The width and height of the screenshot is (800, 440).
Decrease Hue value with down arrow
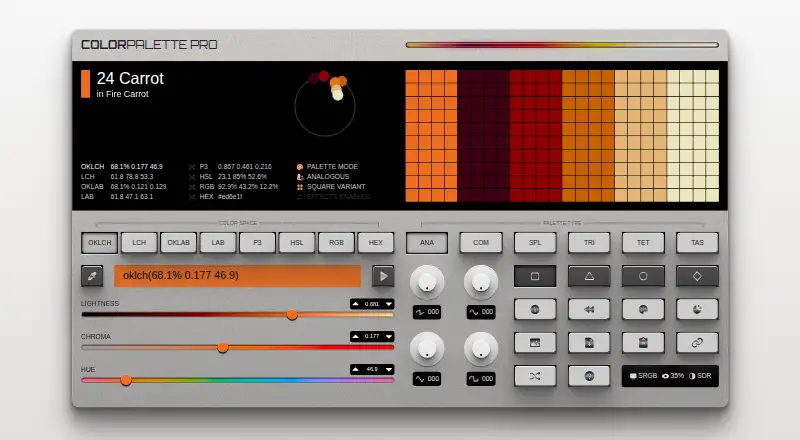[389, 370]
